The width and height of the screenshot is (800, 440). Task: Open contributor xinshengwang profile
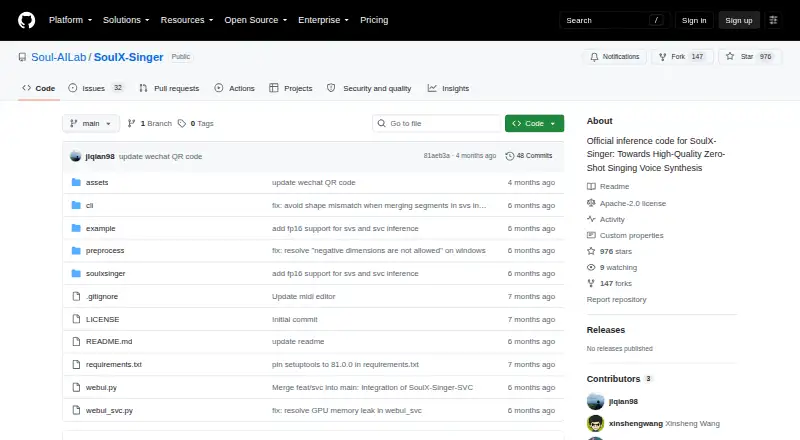pyautogui.click(x=636, y=424)
